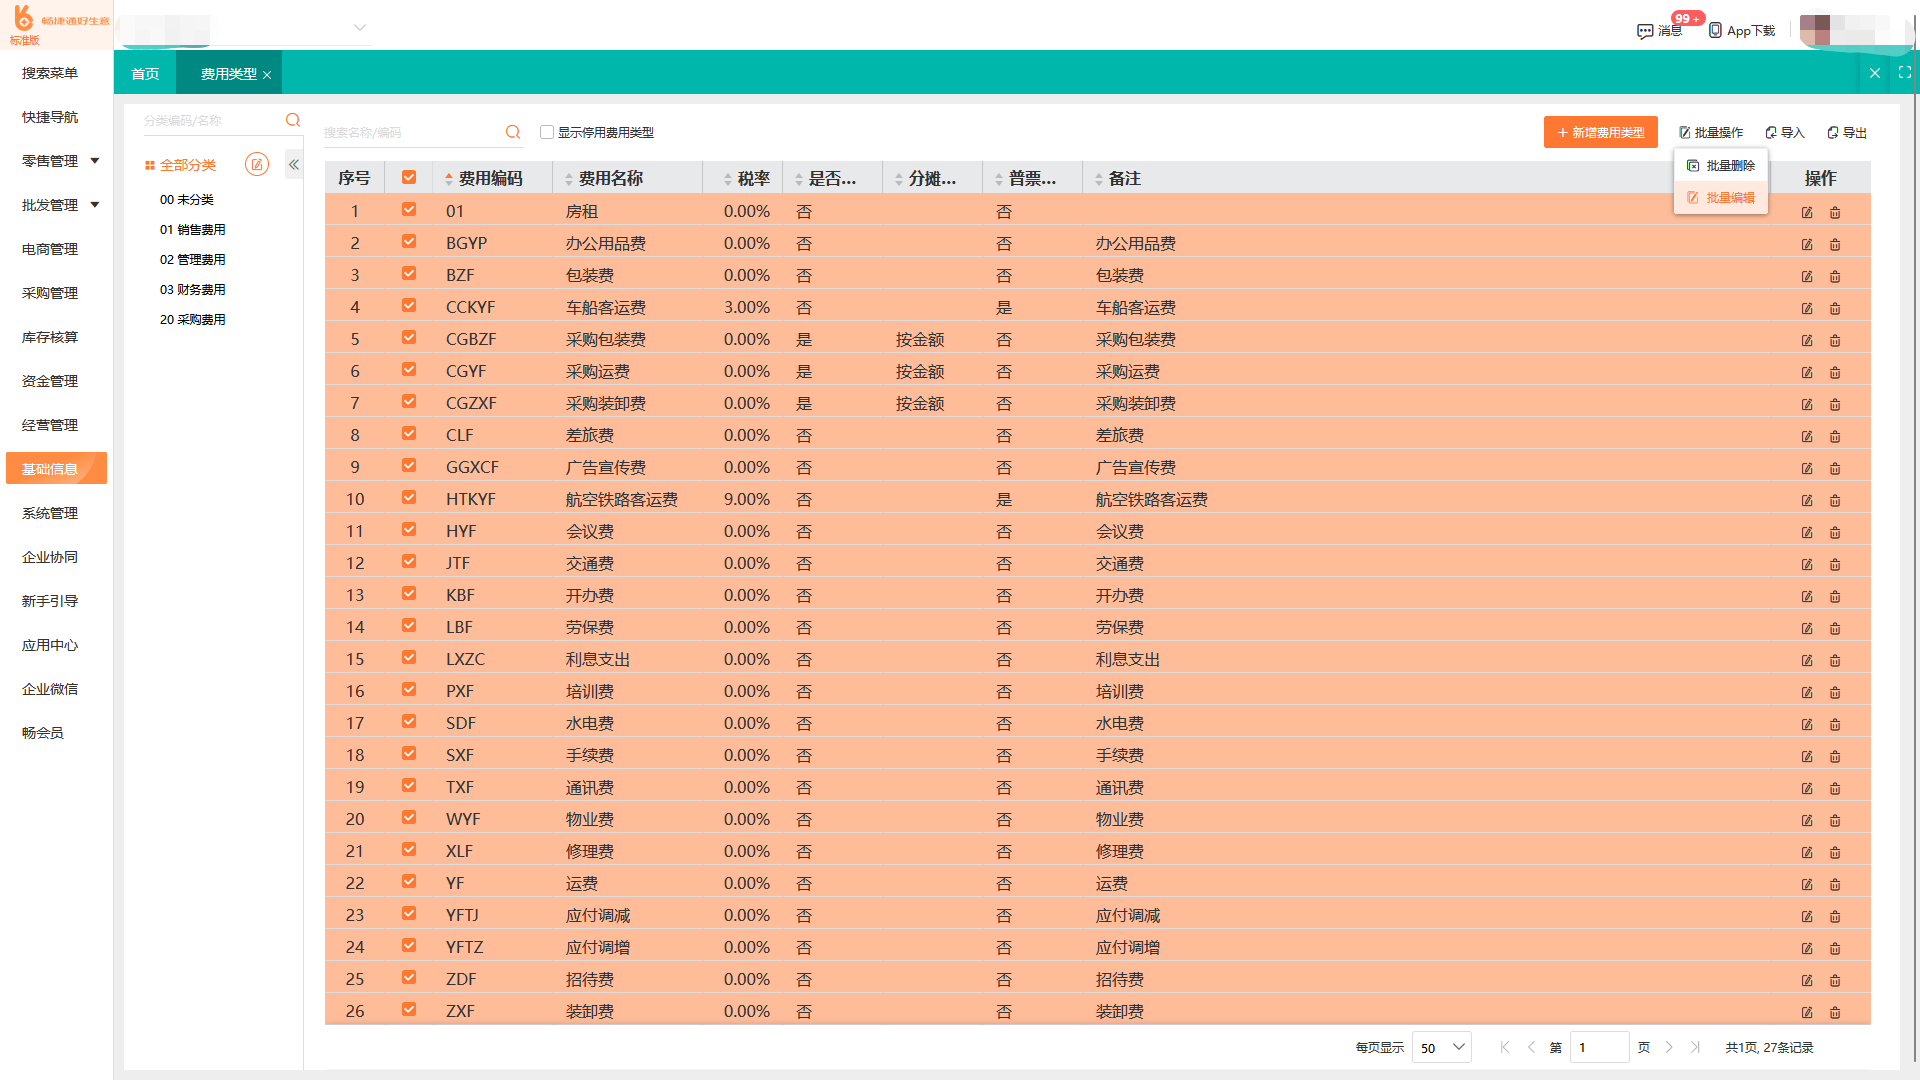Click 基础信息 sidebar menu item
1920x1080 pixels.
pos(53,468)
